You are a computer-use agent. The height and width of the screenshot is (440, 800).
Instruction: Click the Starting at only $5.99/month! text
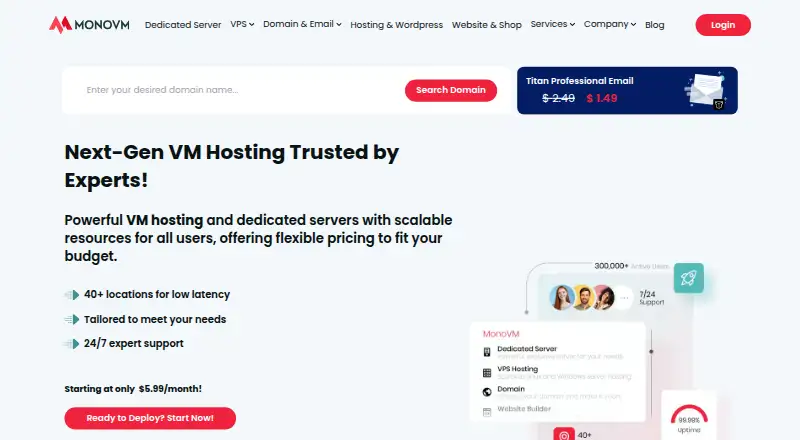[133, 388]
